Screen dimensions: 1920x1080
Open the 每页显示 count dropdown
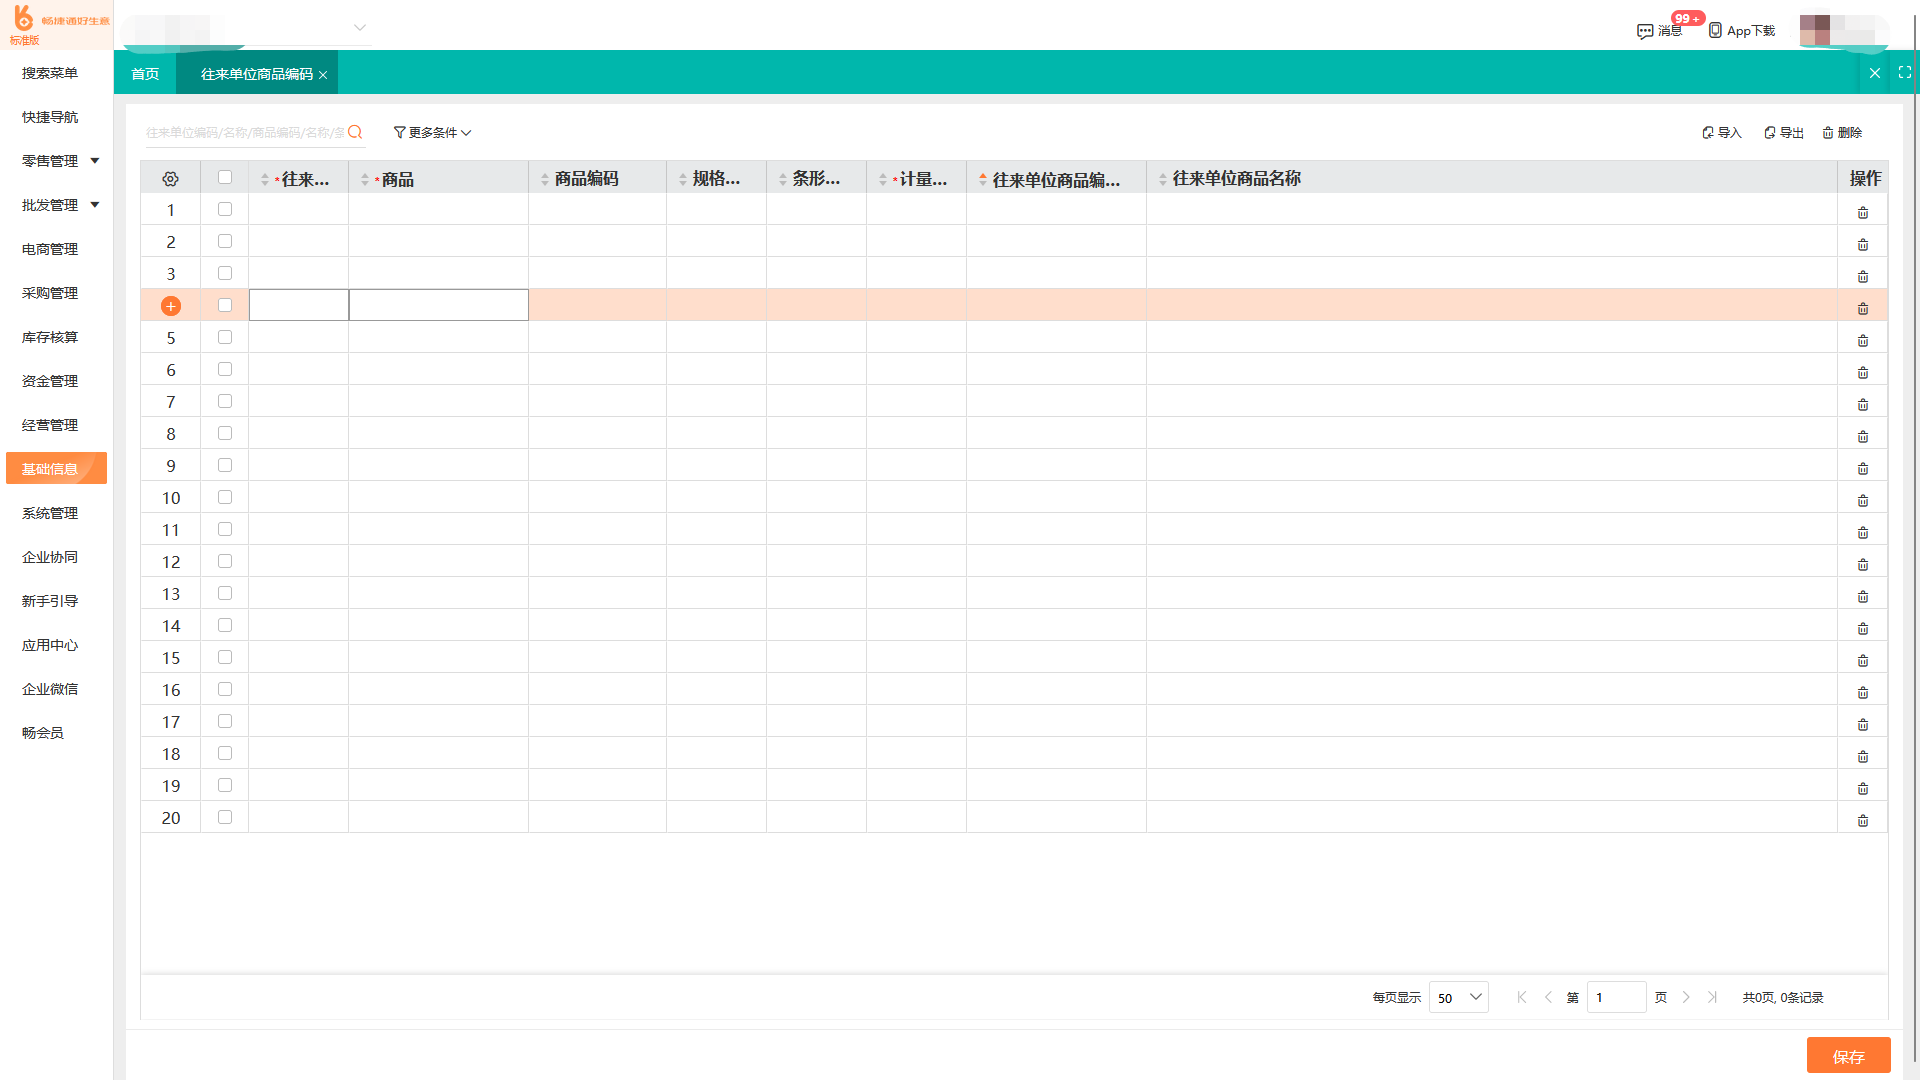point(1458,997)
